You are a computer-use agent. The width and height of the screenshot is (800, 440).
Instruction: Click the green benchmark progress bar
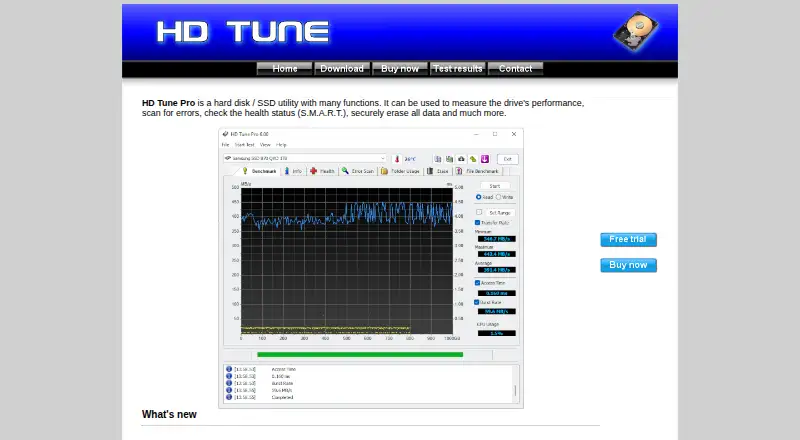click(360, 354)
